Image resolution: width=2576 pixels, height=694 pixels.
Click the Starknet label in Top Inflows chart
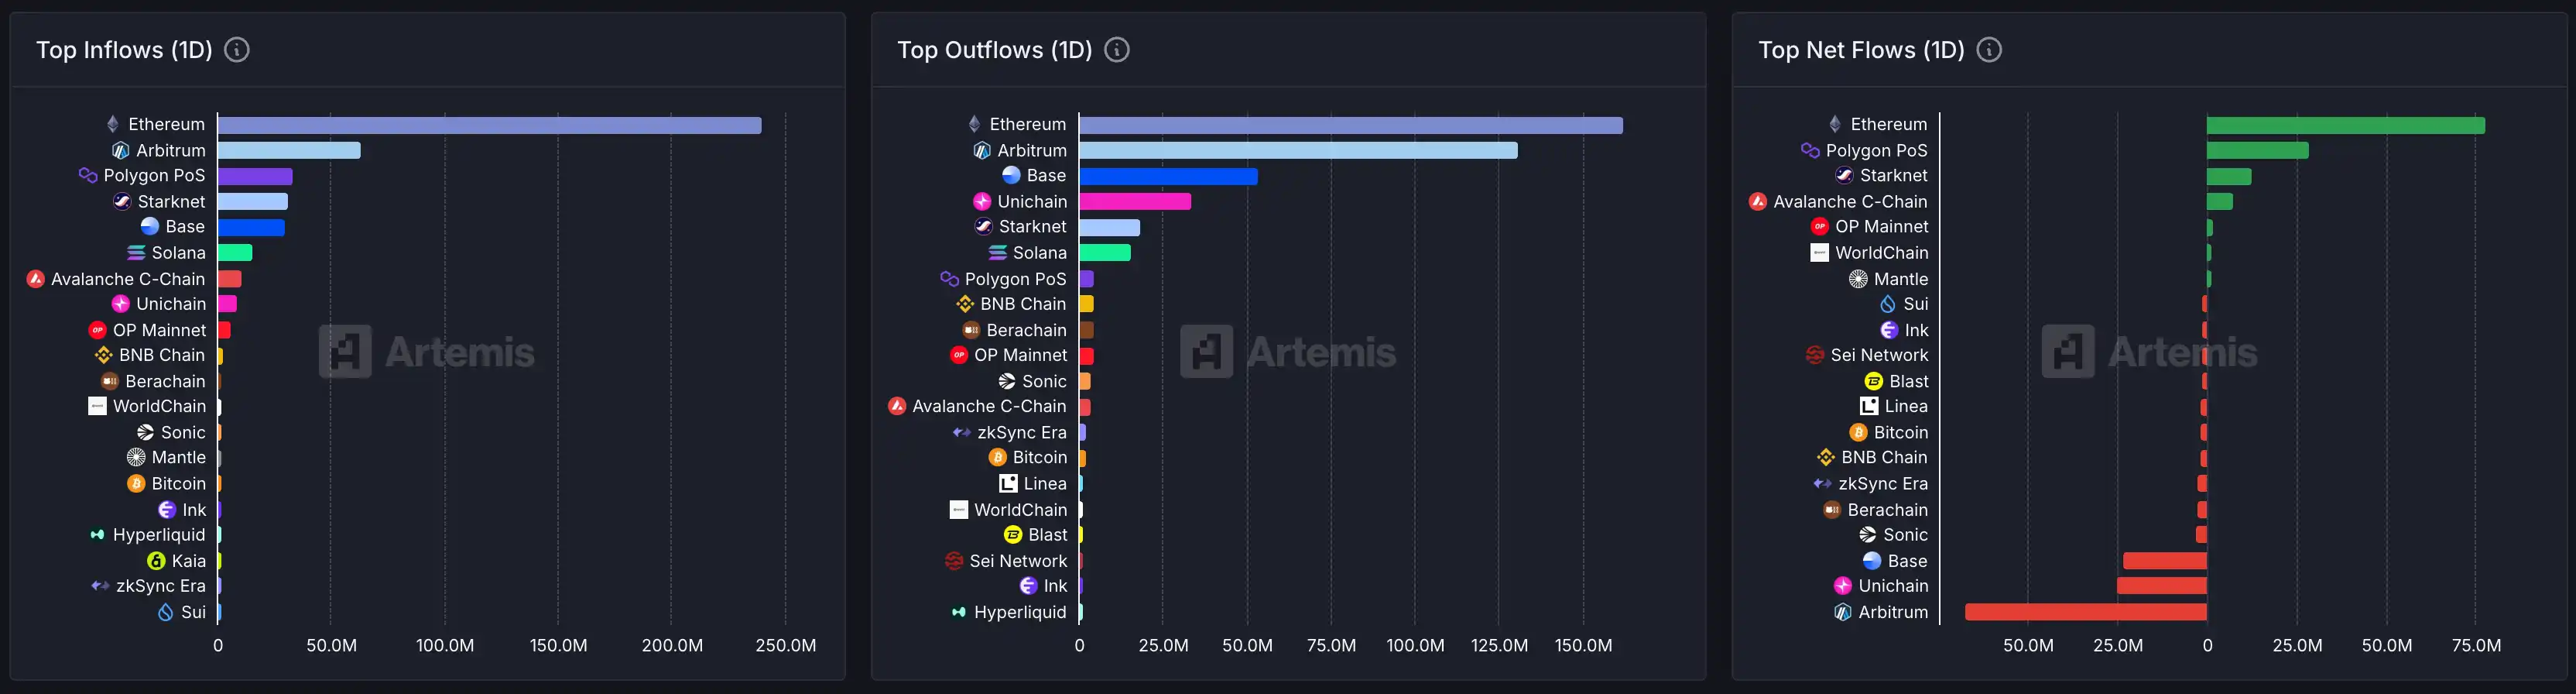pos(171,201)
